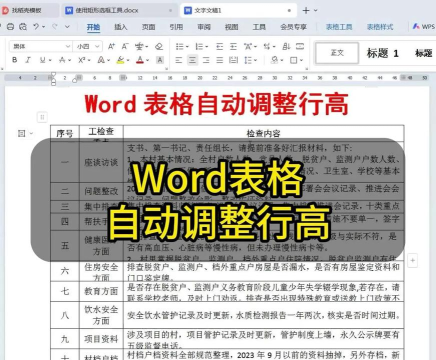Open Print Preview from quick toolbar
Screen dimensions: 436x360
[23, 27]
